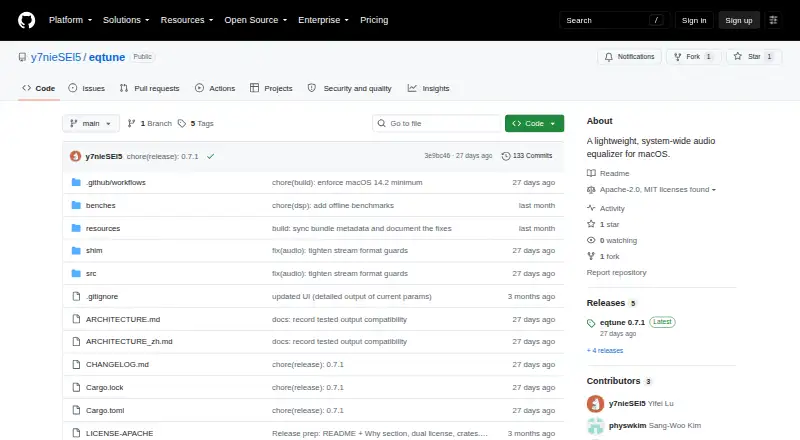Screen dimensions: 800x440
Task: Click the license scale icon
Action: click(591, 189)
